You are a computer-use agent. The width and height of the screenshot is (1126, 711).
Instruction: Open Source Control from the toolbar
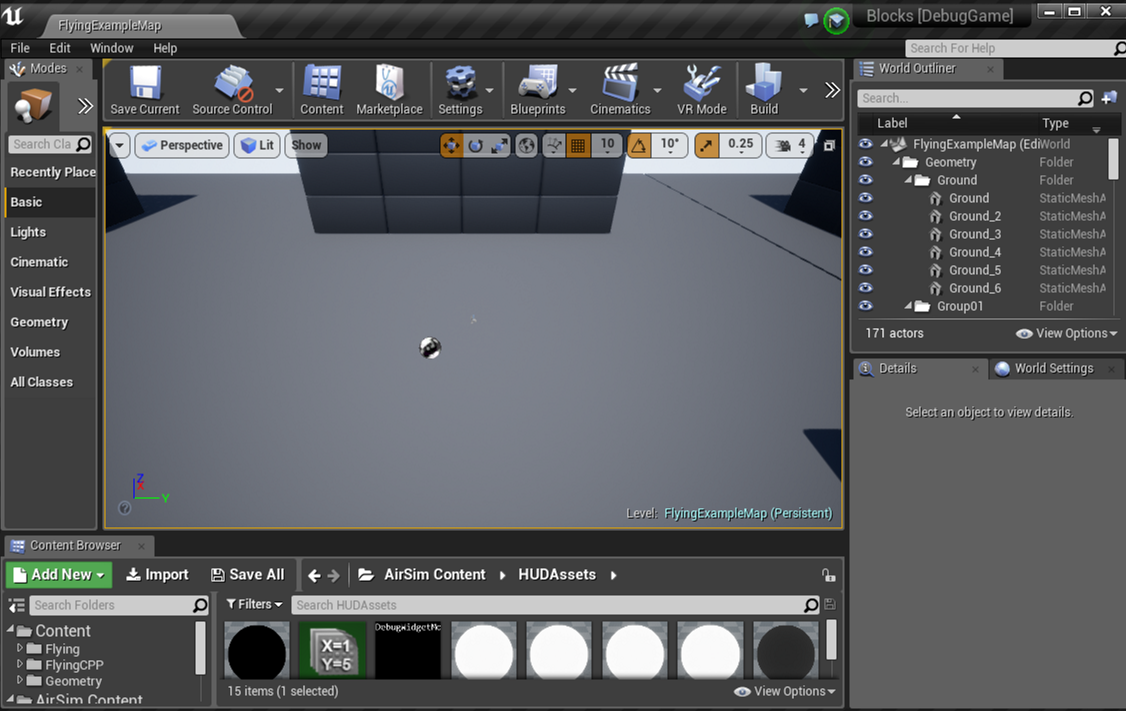click(x=232, y=89)
